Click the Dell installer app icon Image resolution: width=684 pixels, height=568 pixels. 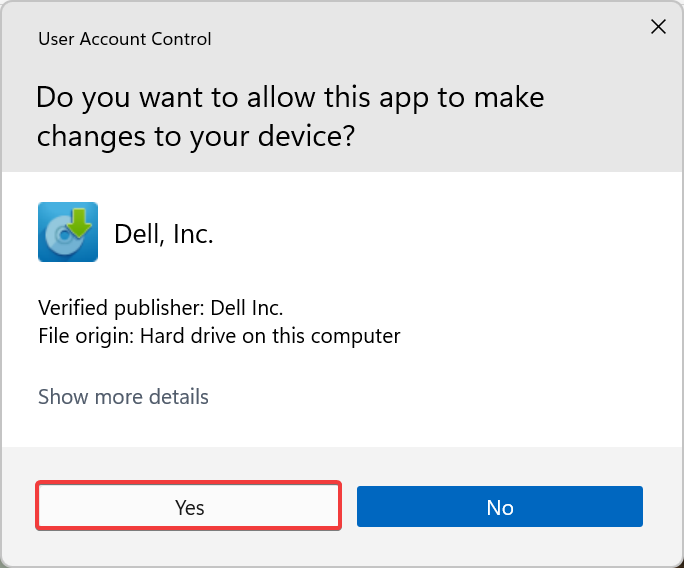[68, 232]
